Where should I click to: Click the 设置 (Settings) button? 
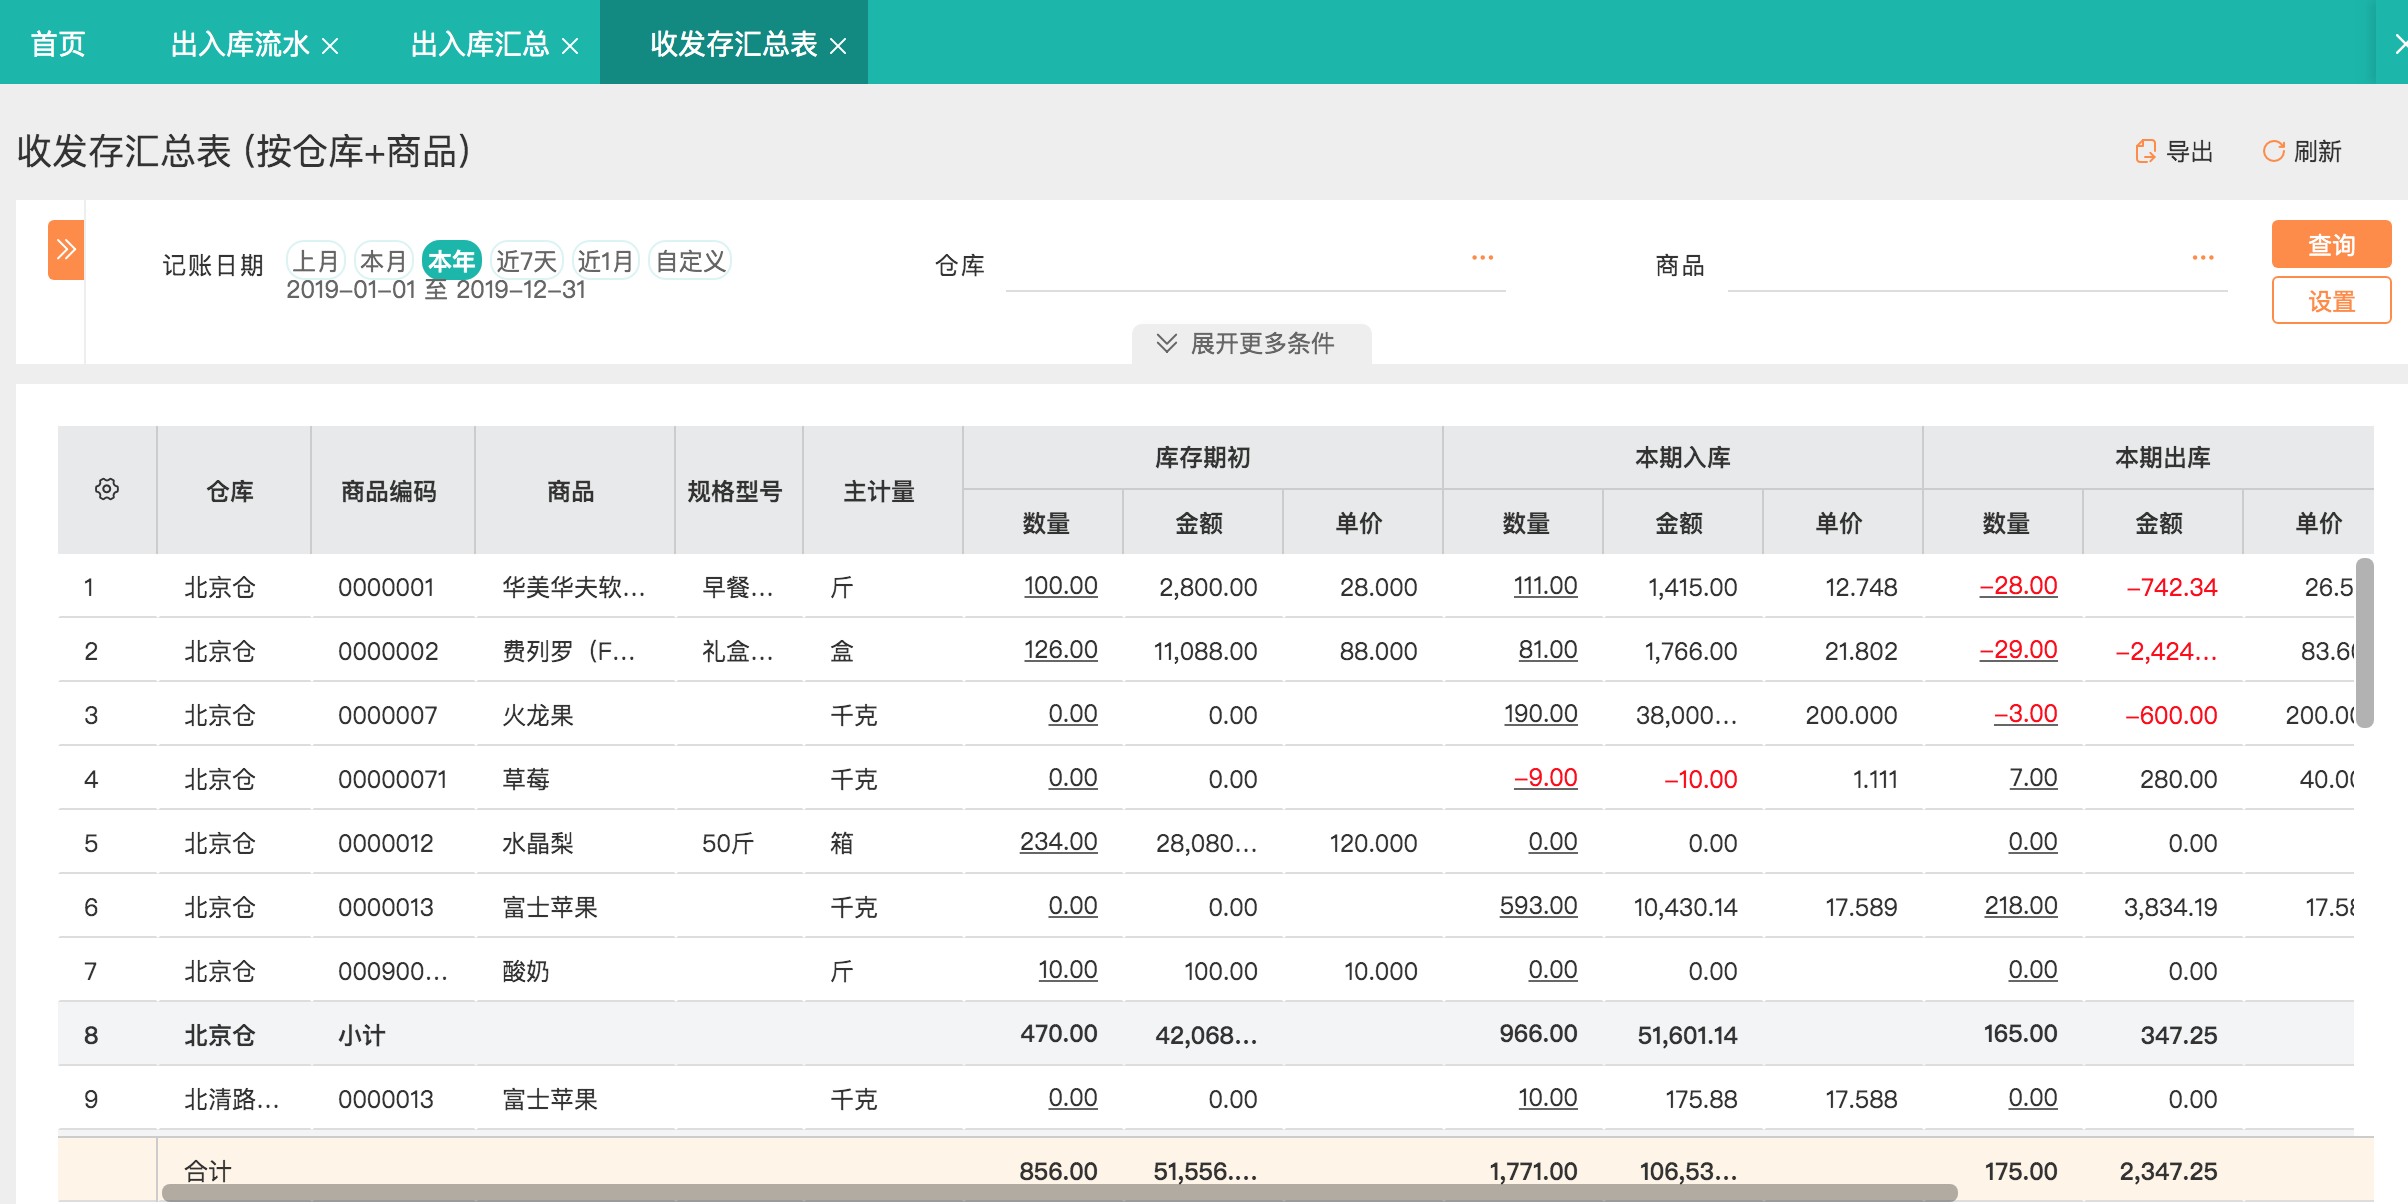2328,299
